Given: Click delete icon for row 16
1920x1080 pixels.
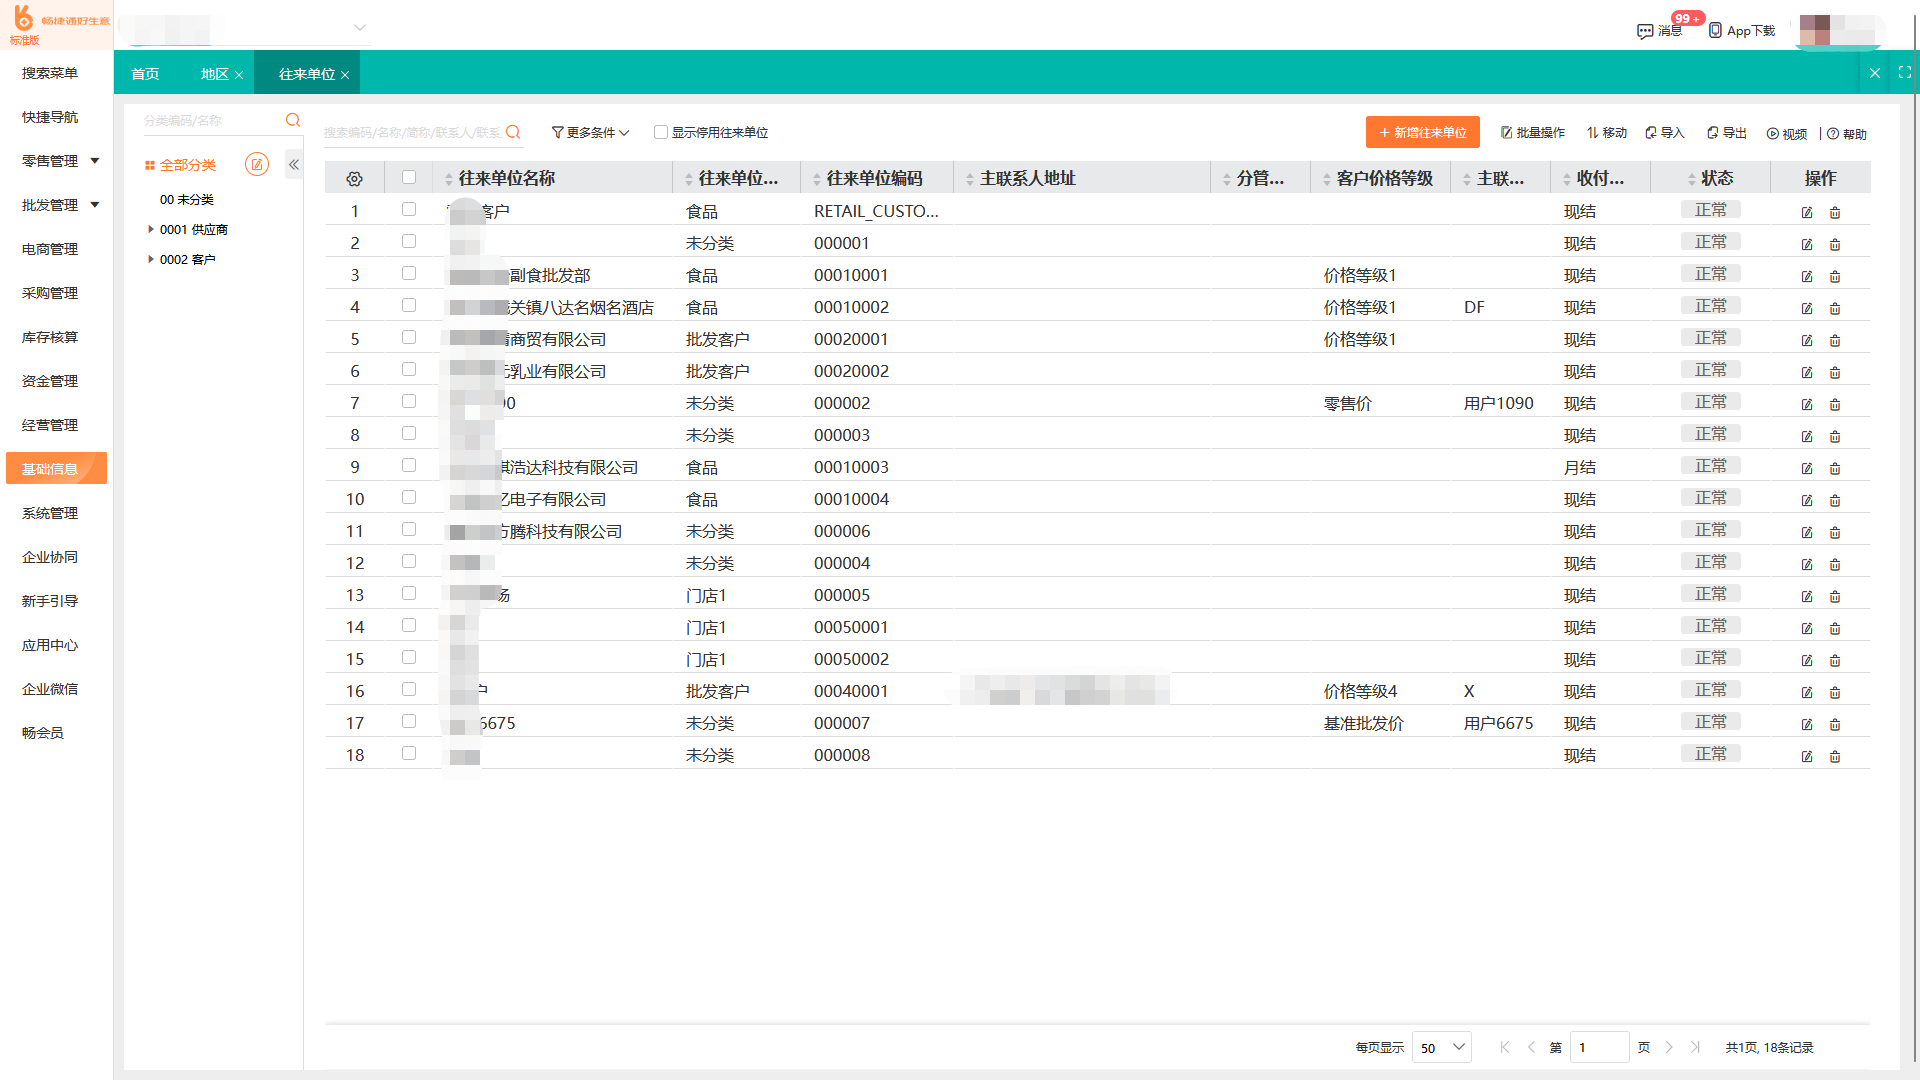Looking at the screenshot, I should 1836,691.
